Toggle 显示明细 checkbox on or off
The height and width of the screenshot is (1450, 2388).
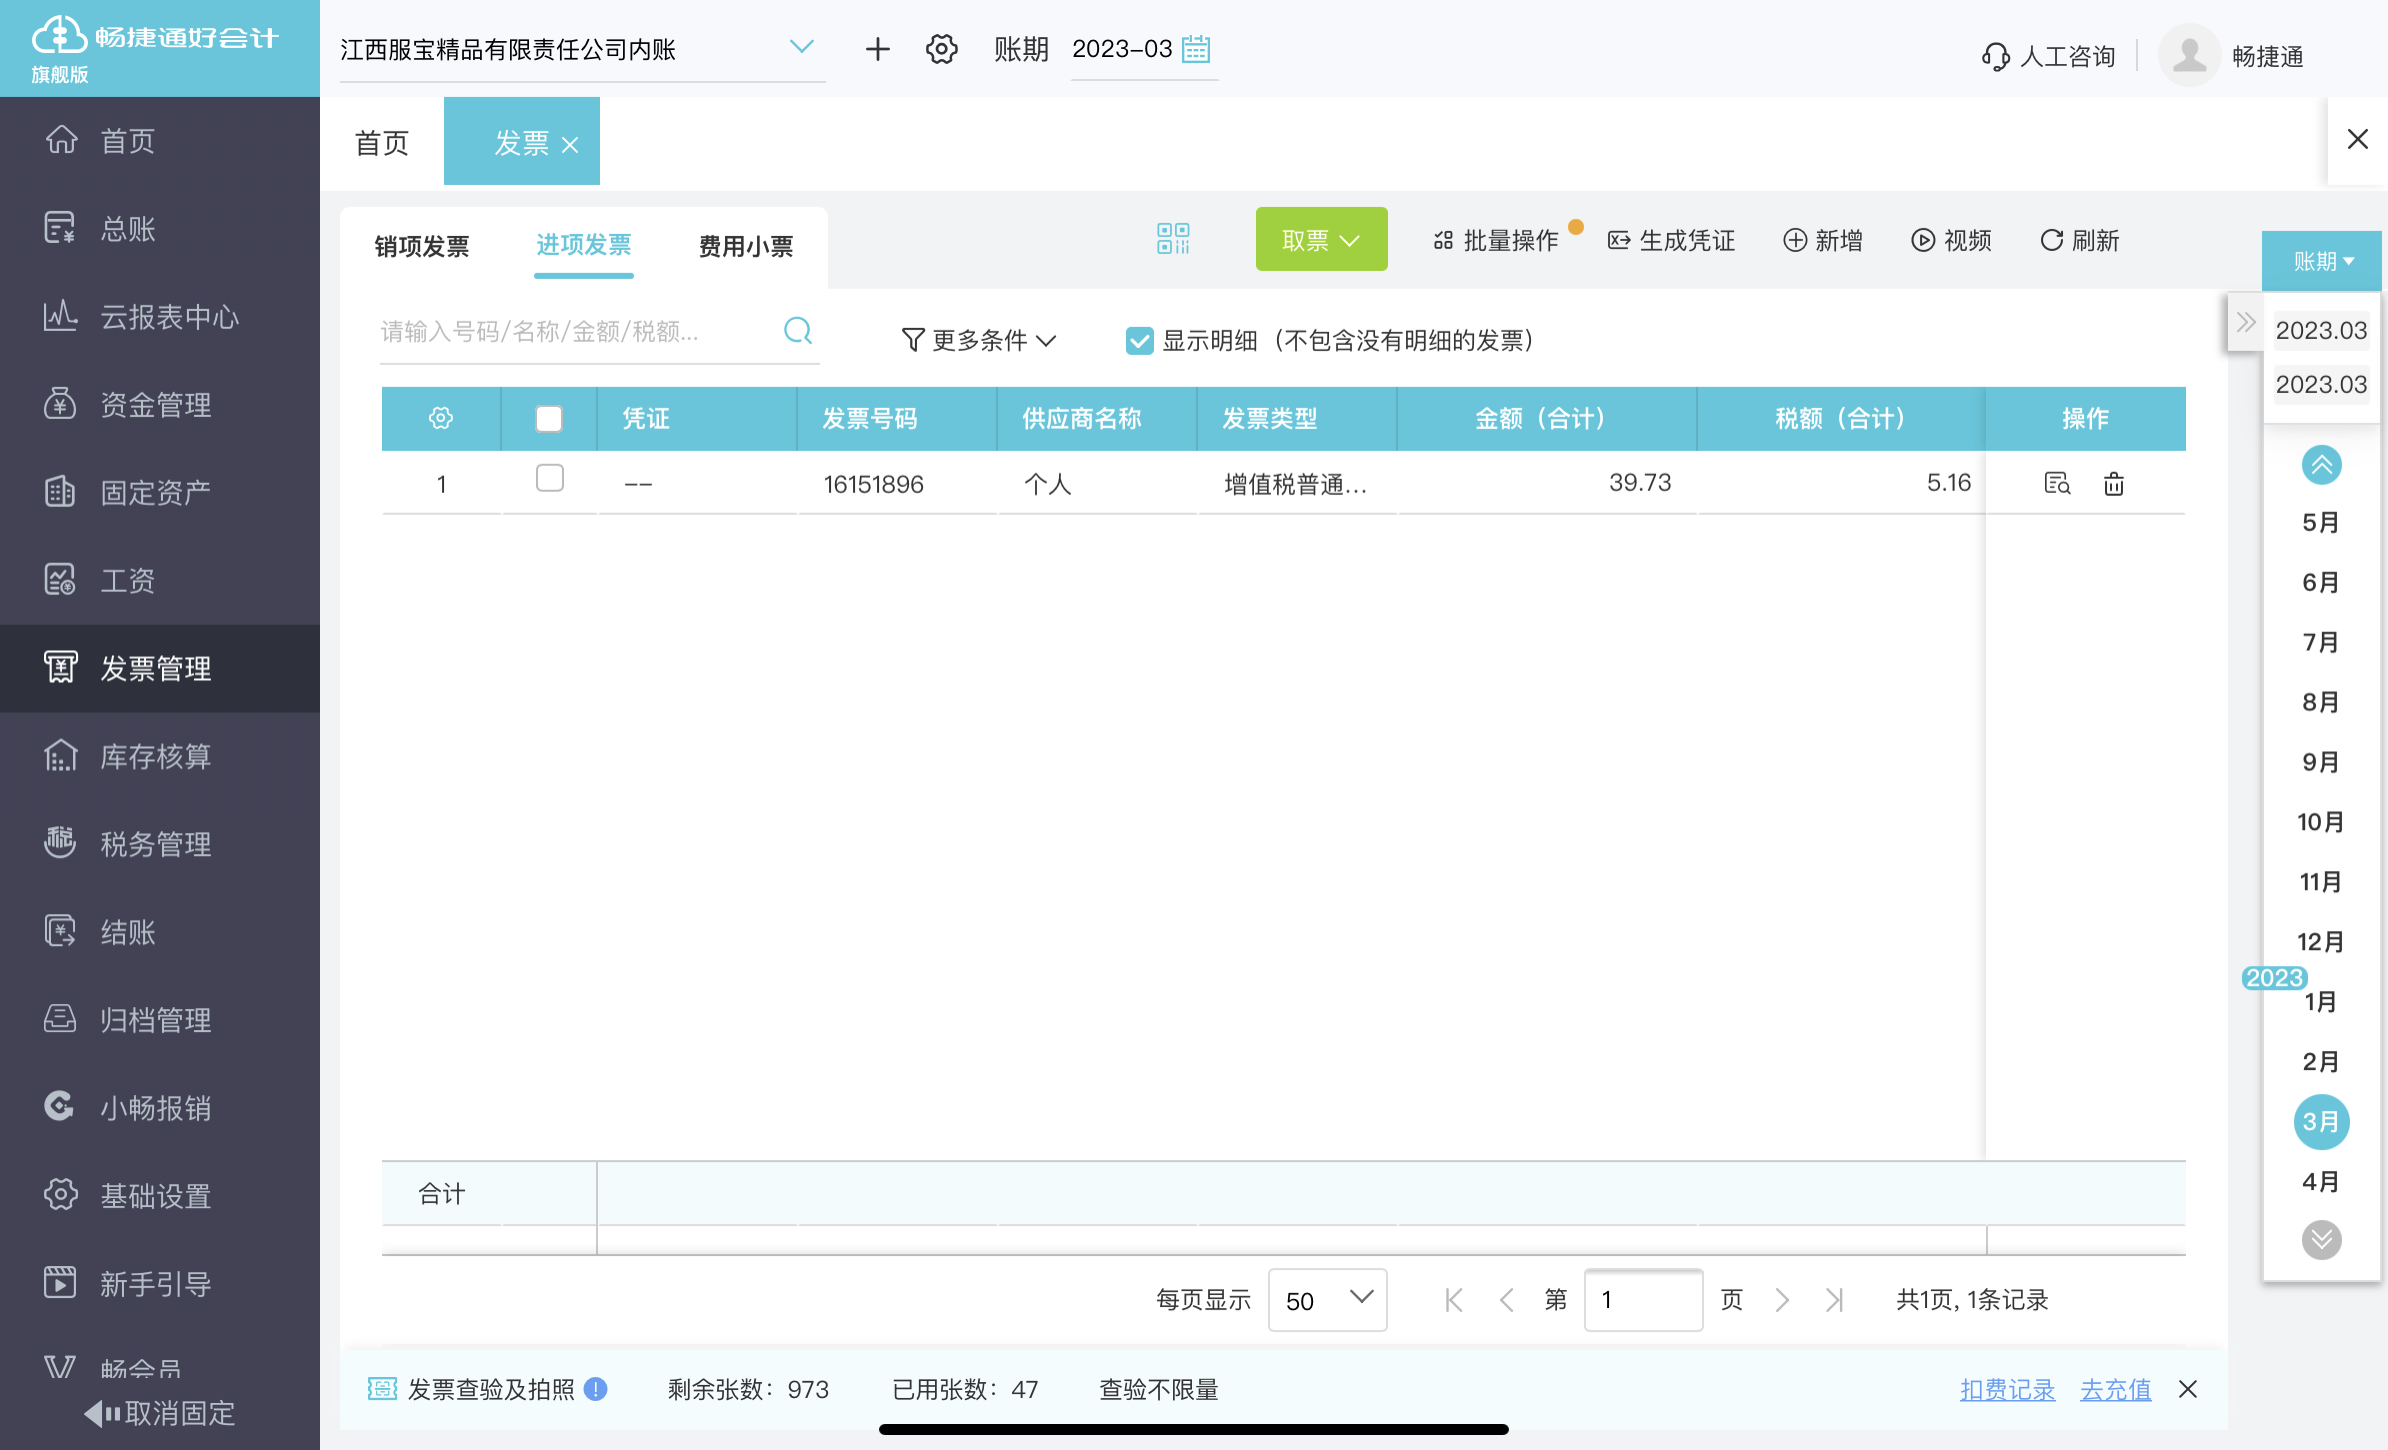(x=1136, y=341)
